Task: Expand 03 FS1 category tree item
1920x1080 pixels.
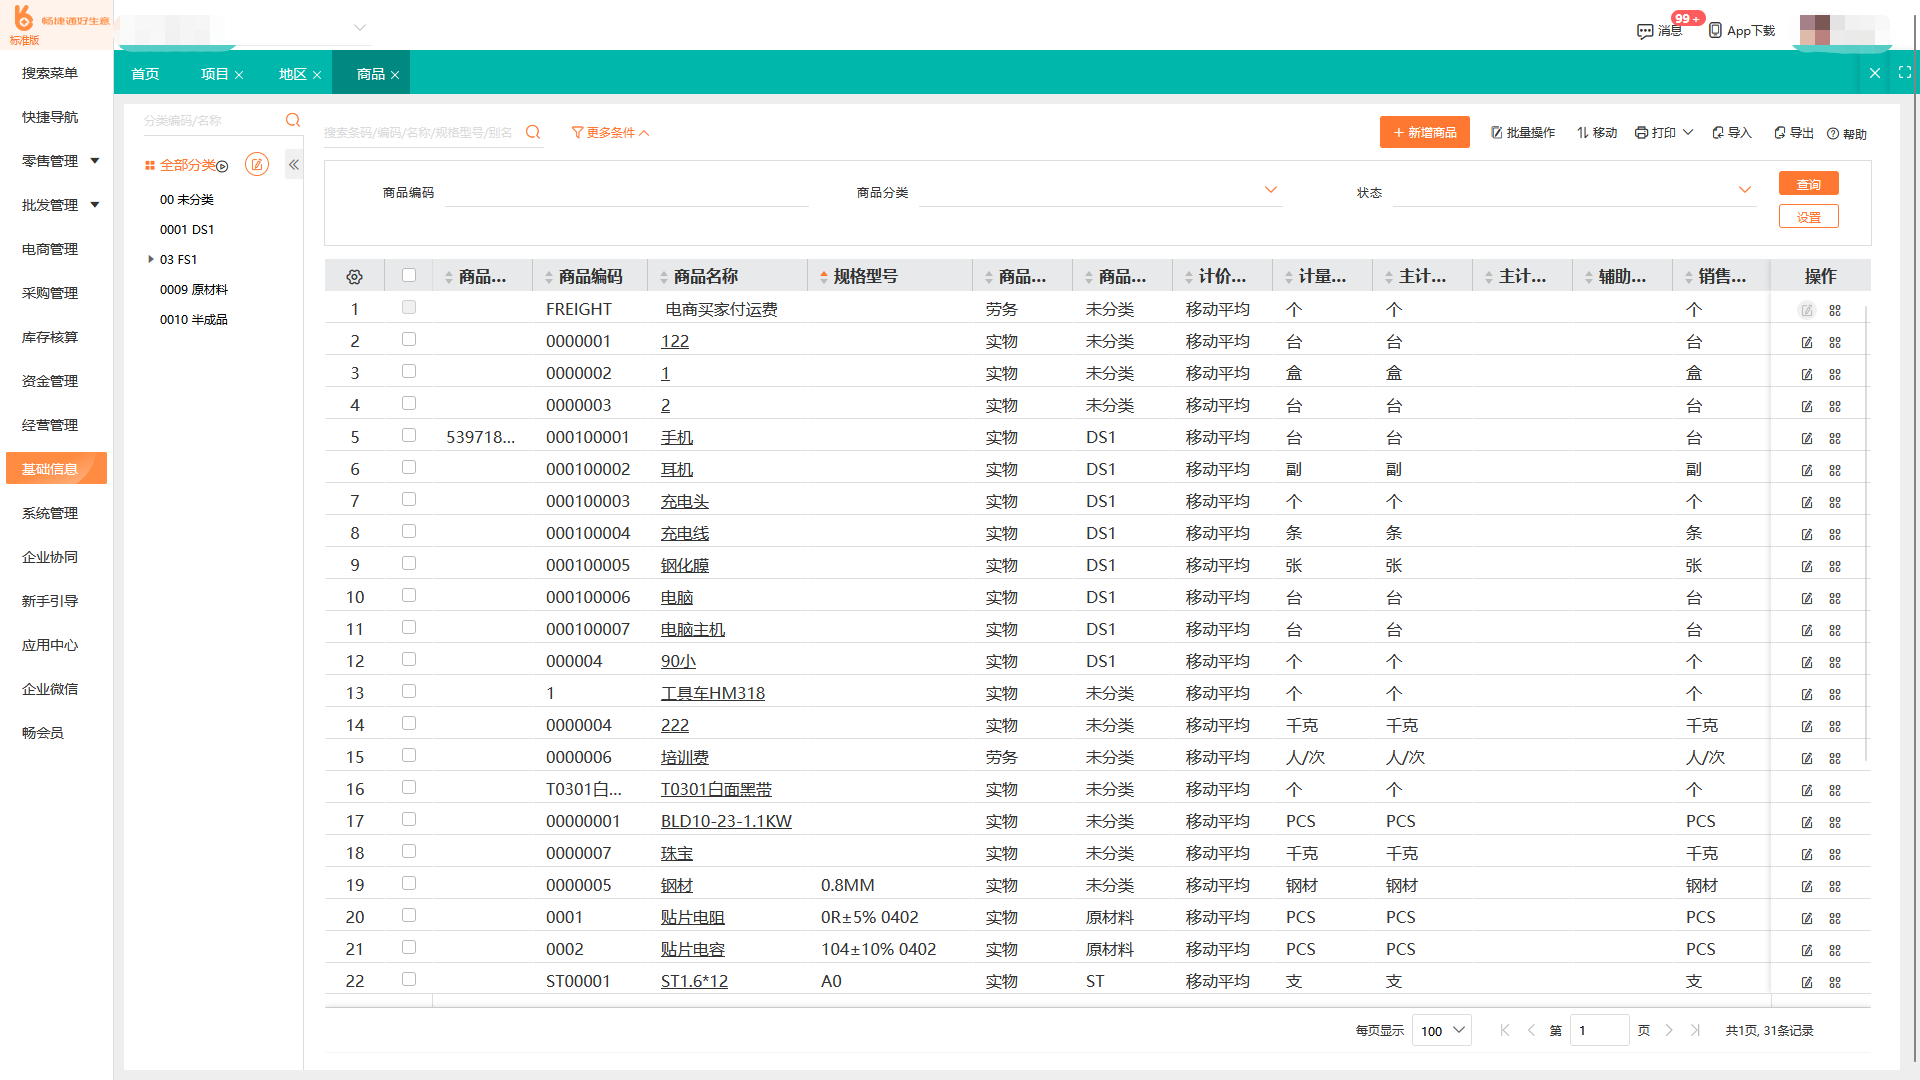Action: coord(150,258)
